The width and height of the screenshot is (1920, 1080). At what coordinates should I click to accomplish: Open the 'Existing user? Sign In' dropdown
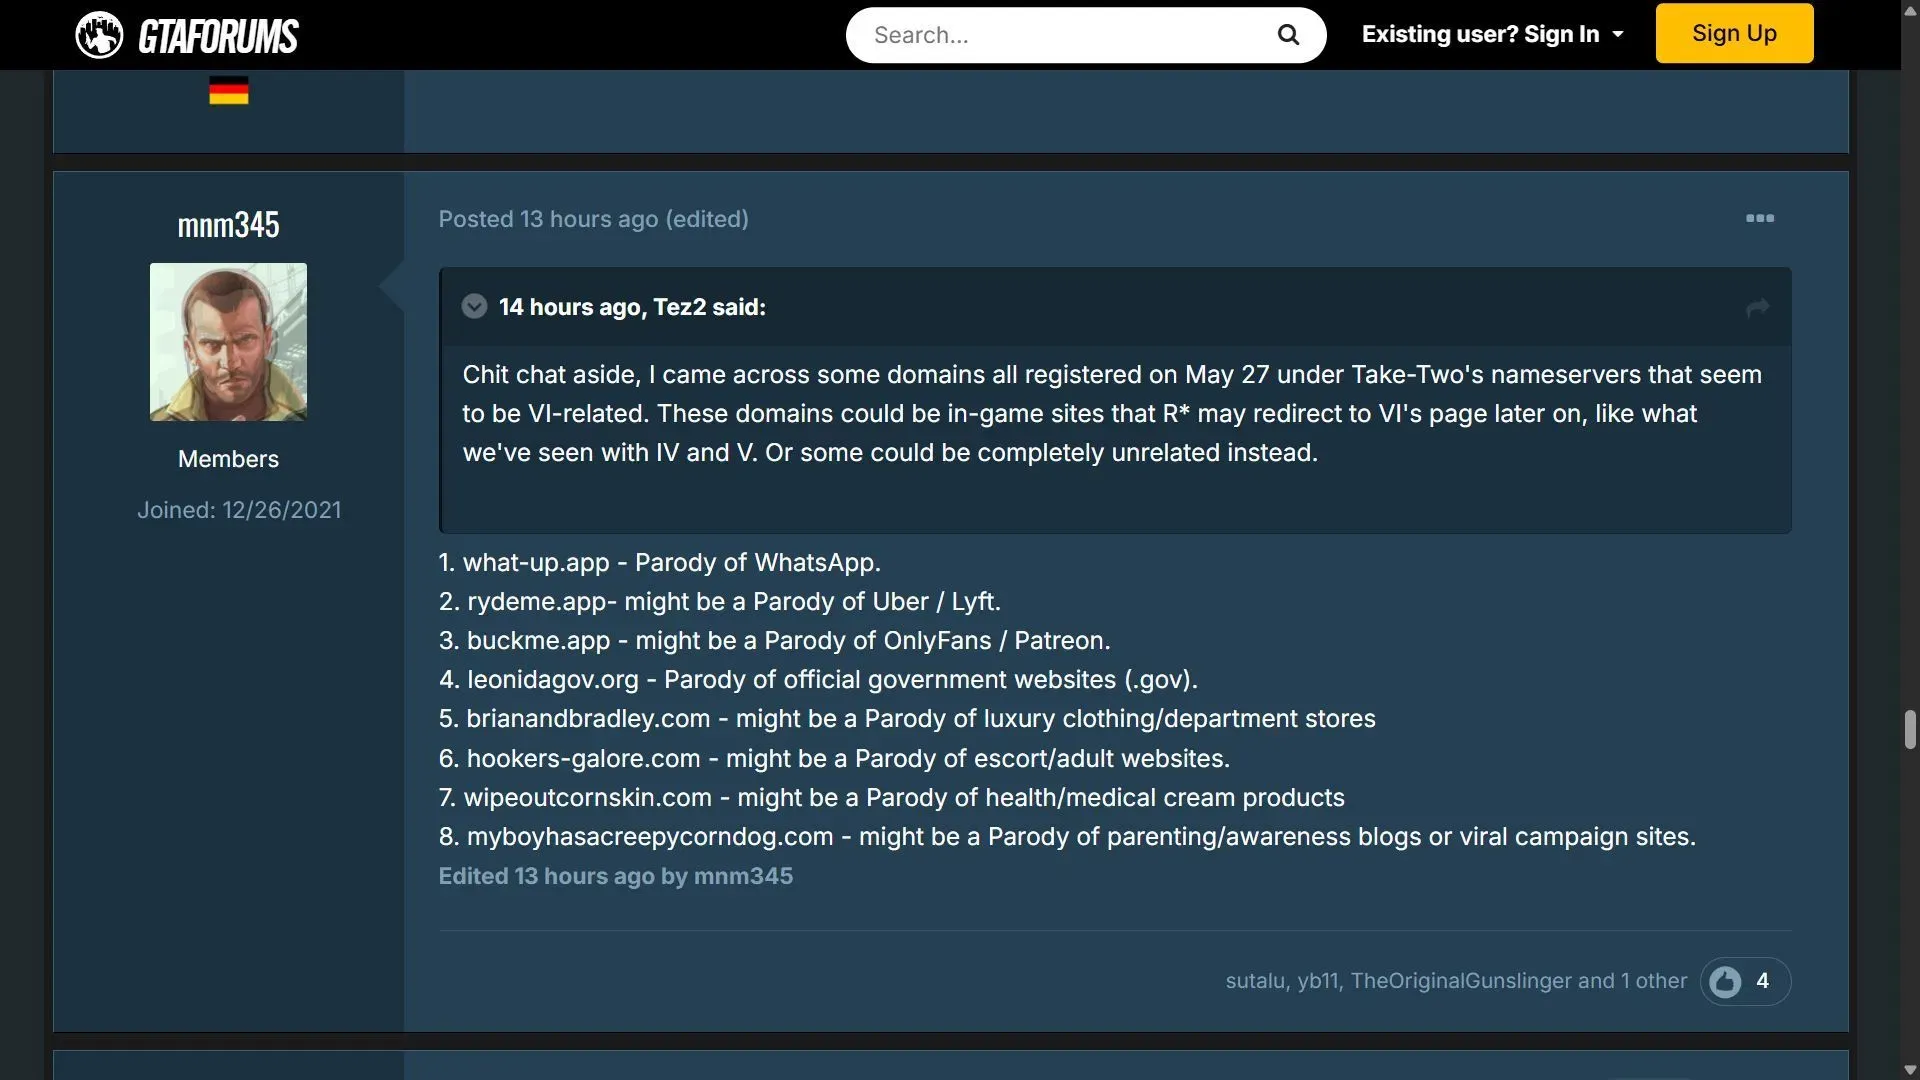click(x=1492, y=34)
